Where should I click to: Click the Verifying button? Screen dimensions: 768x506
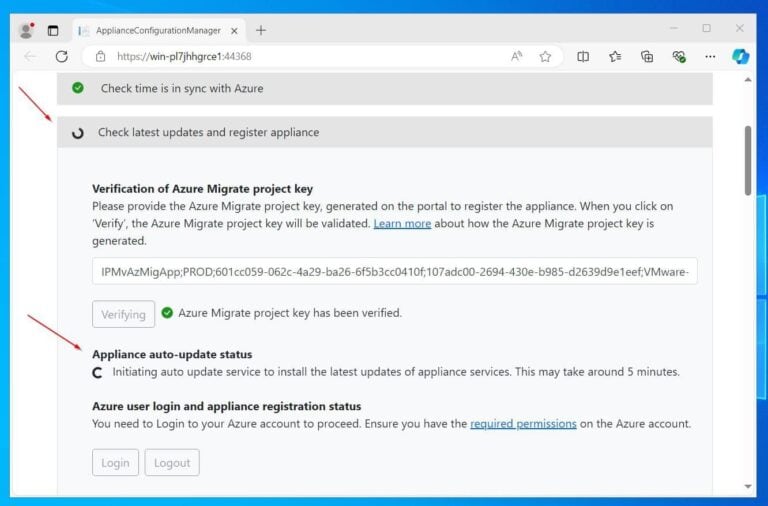pos(123,314)
